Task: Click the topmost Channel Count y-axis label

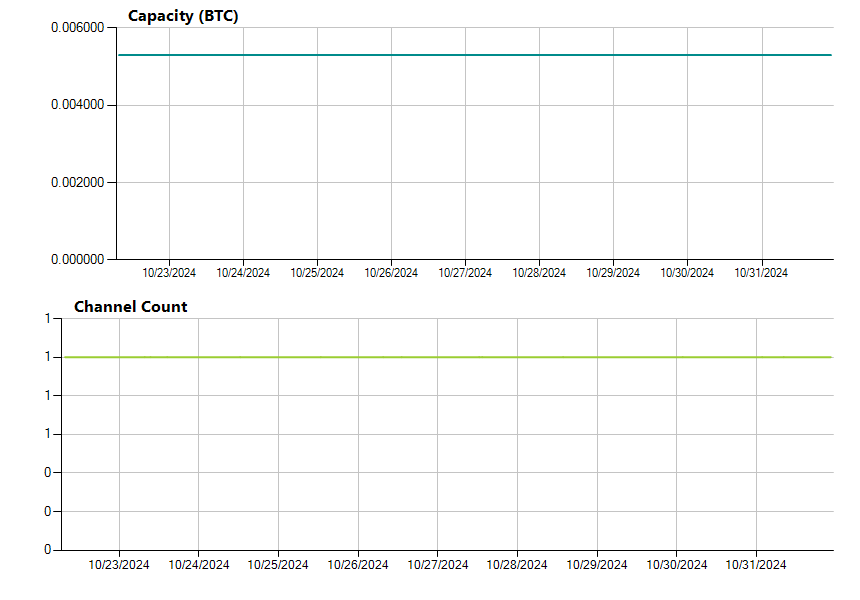Action: [x=46, y=319]
